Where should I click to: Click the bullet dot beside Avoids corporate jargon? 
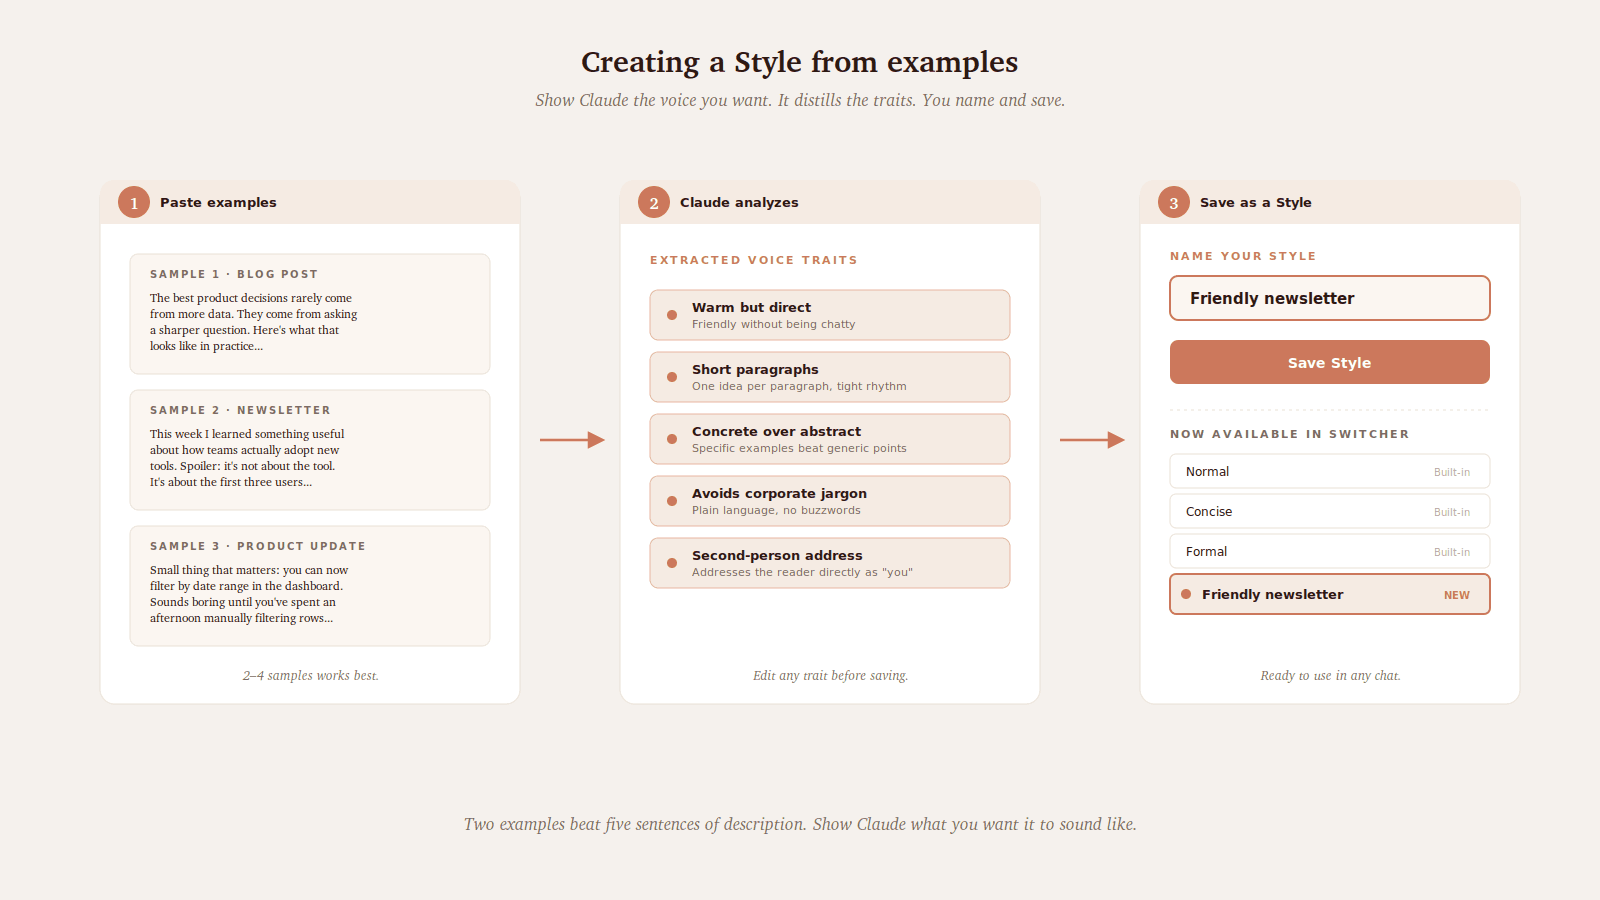pos(671,500)
